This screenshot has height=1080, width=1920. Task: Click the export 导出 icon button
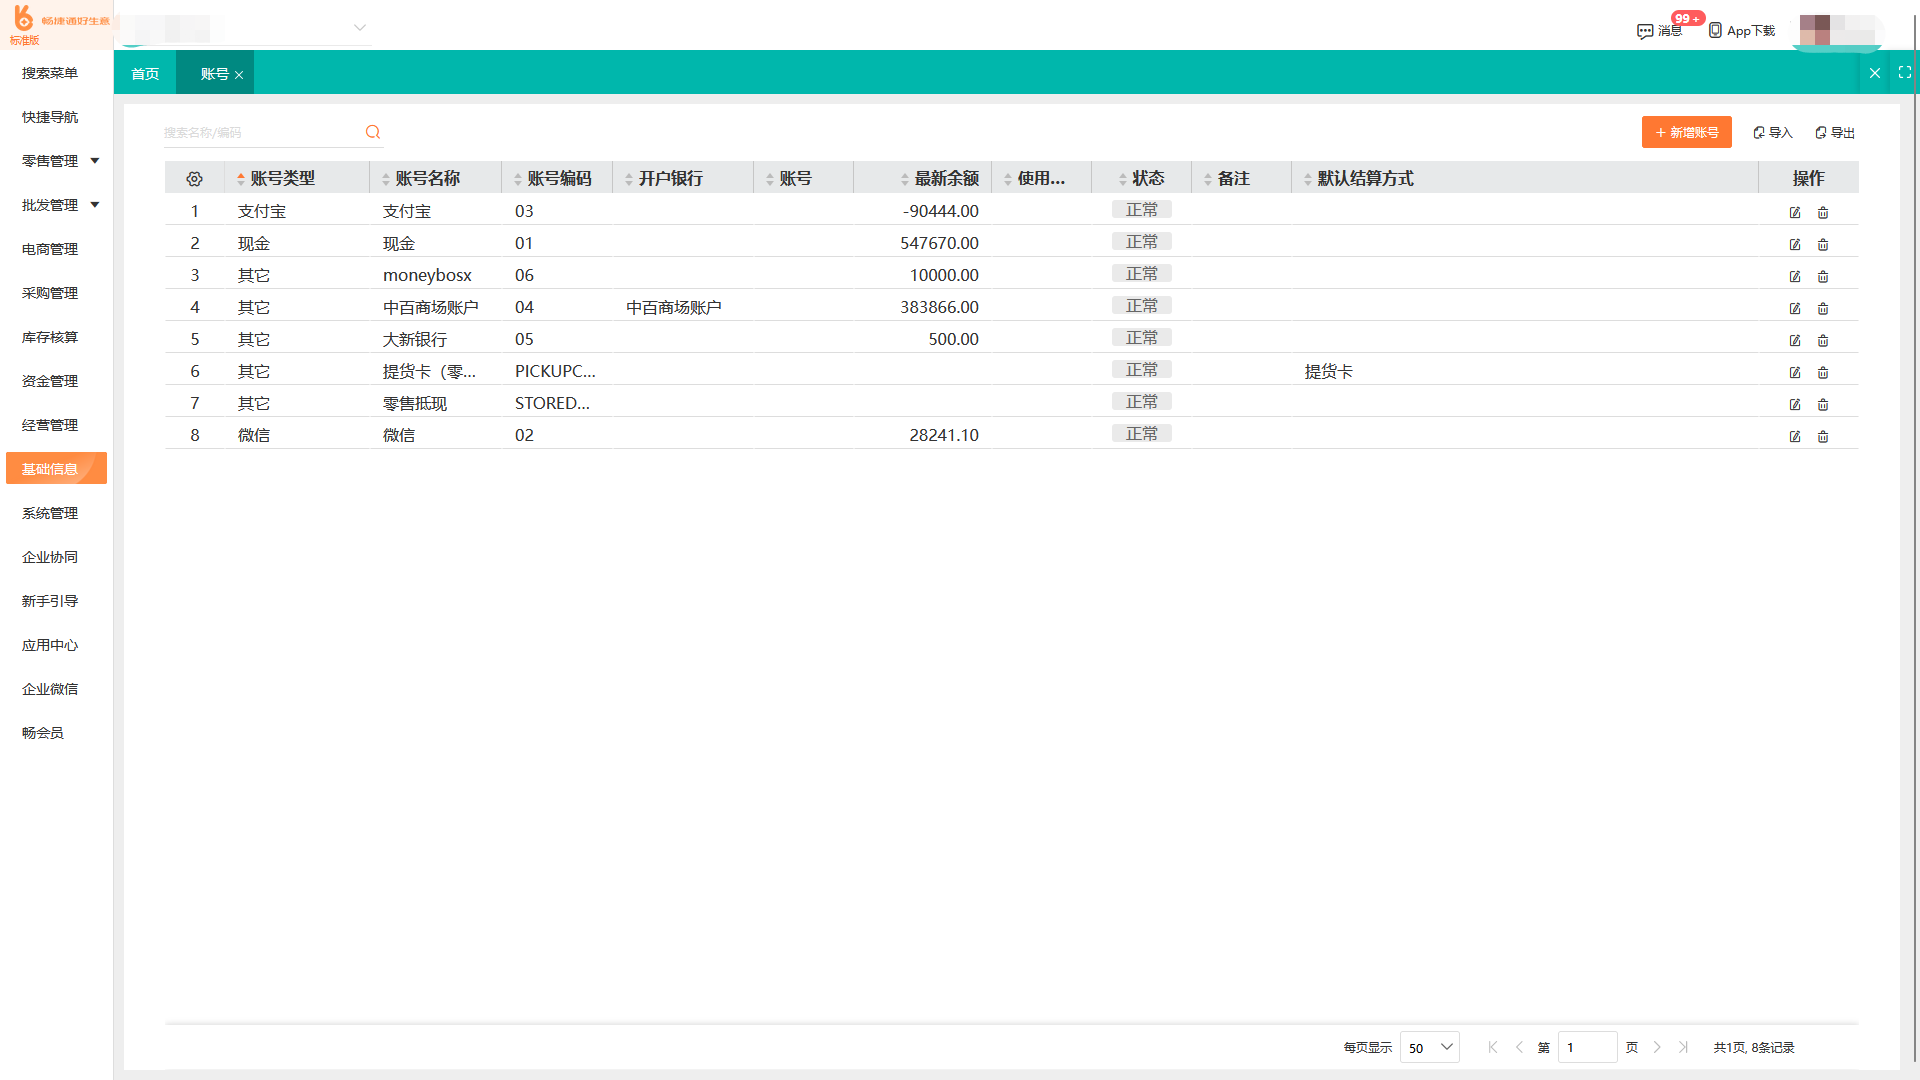pyautogui.click(x=1834, y=132)
